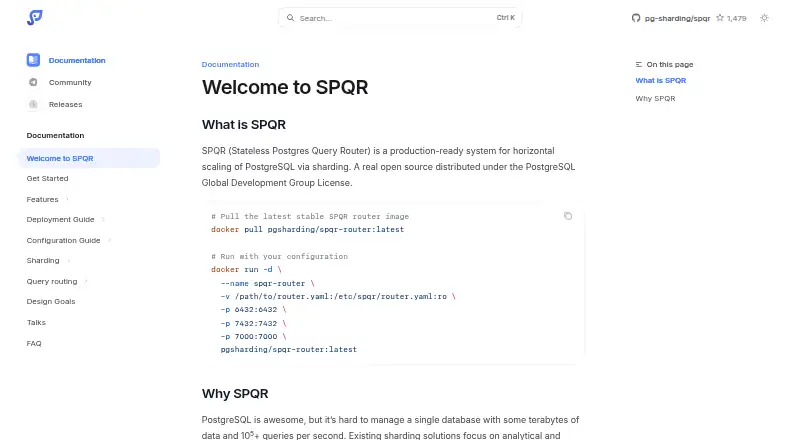Image resolution: width=800 pixels, height=440 pixels.
Task: Click the router.yaml volume mount line
Action: tap(338, 297)
